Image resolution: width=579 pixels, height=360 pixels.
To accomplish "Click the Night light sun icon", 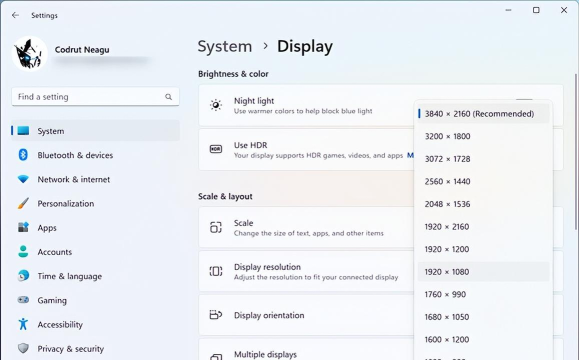I will (216, 105).
